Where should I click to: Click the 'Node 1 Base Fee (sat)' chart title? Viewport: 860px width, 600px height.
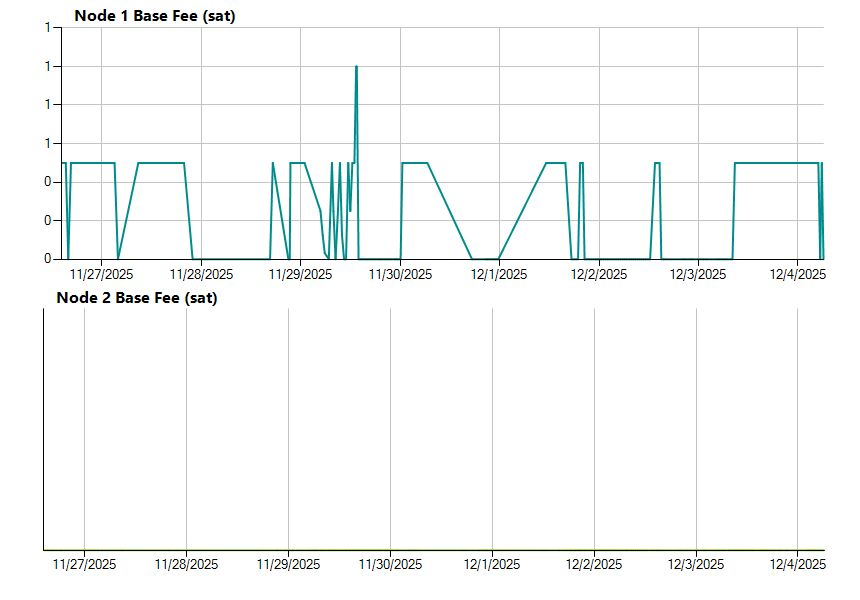(x=155, y=15)
